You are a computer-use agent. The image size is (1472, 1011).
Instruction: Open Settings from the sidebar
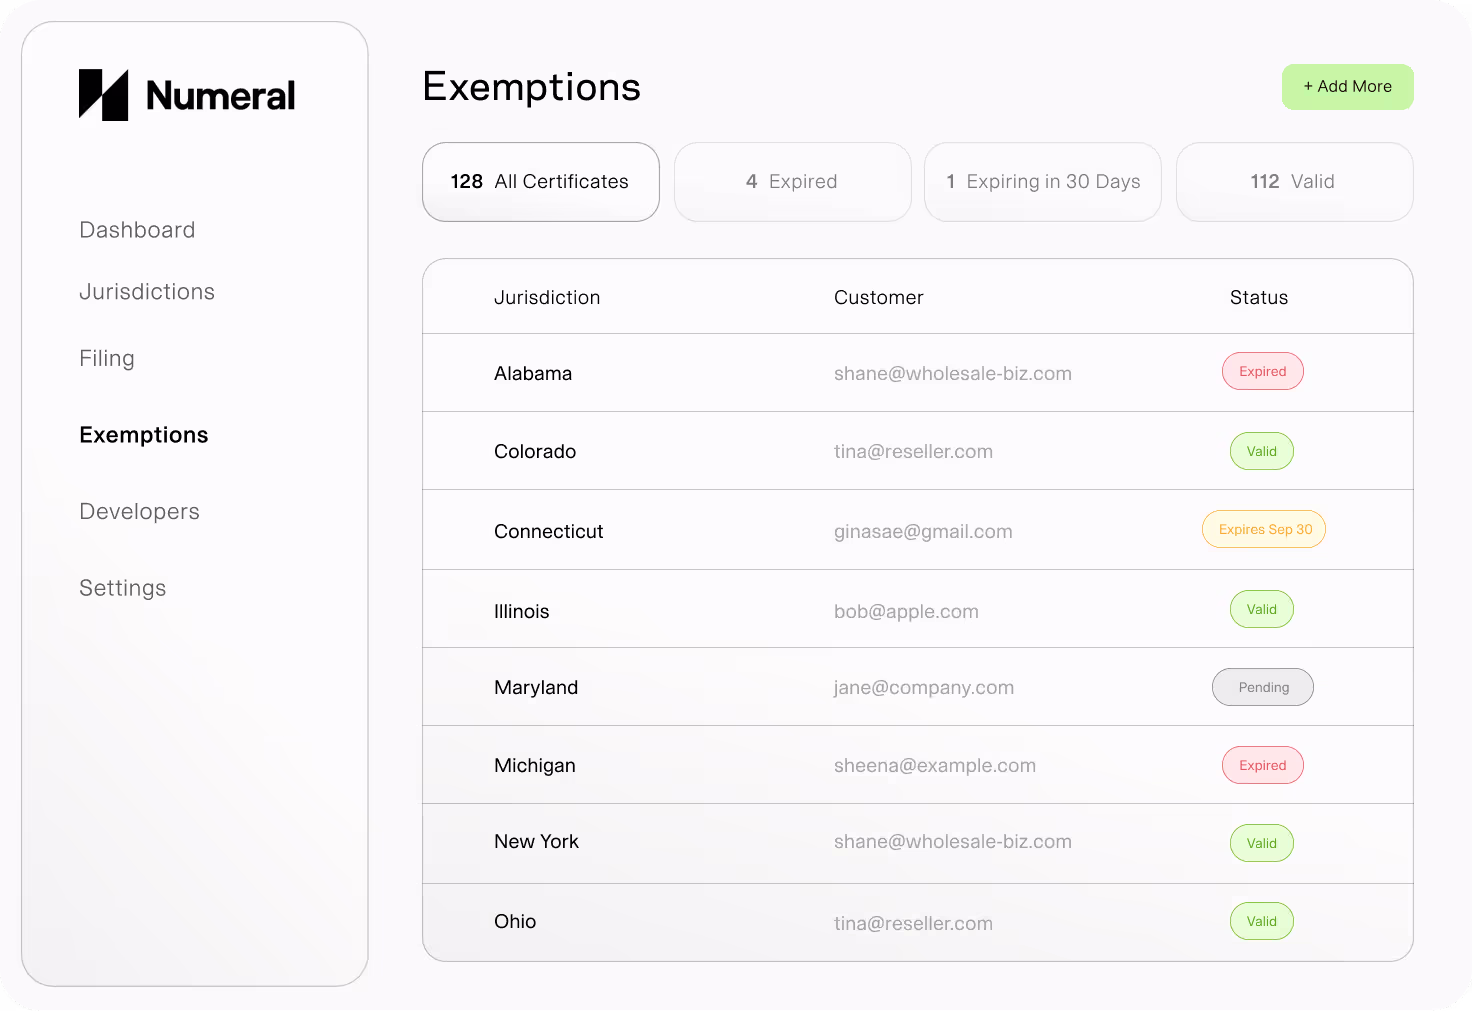click(x=123, y=588)
